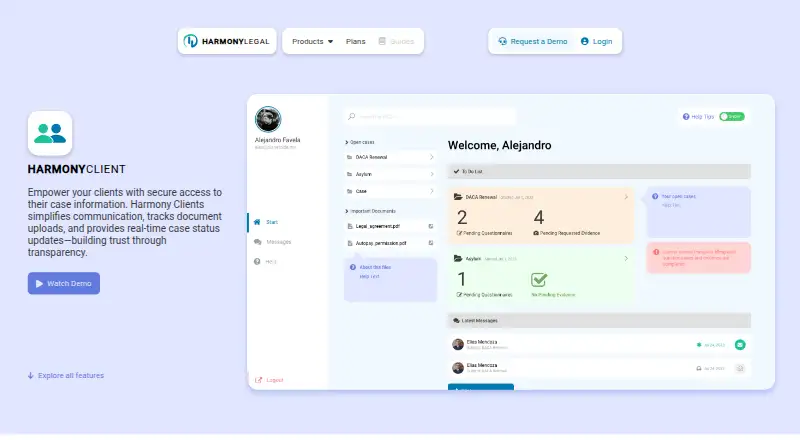Click the home icon beside Start
The height and width of the screenshot is (440, 800).
(257, 222)
